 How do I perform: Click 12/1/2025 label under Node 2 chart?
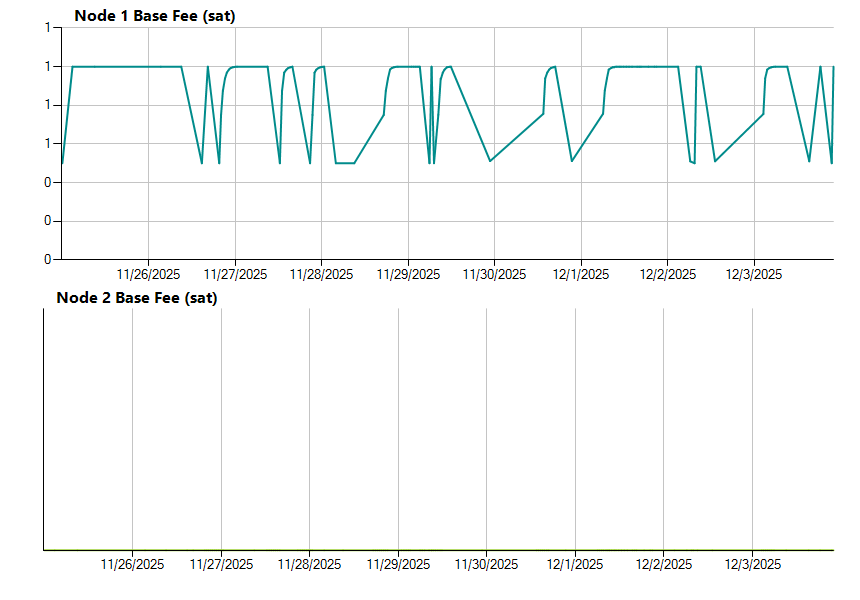tap(575, 564)
